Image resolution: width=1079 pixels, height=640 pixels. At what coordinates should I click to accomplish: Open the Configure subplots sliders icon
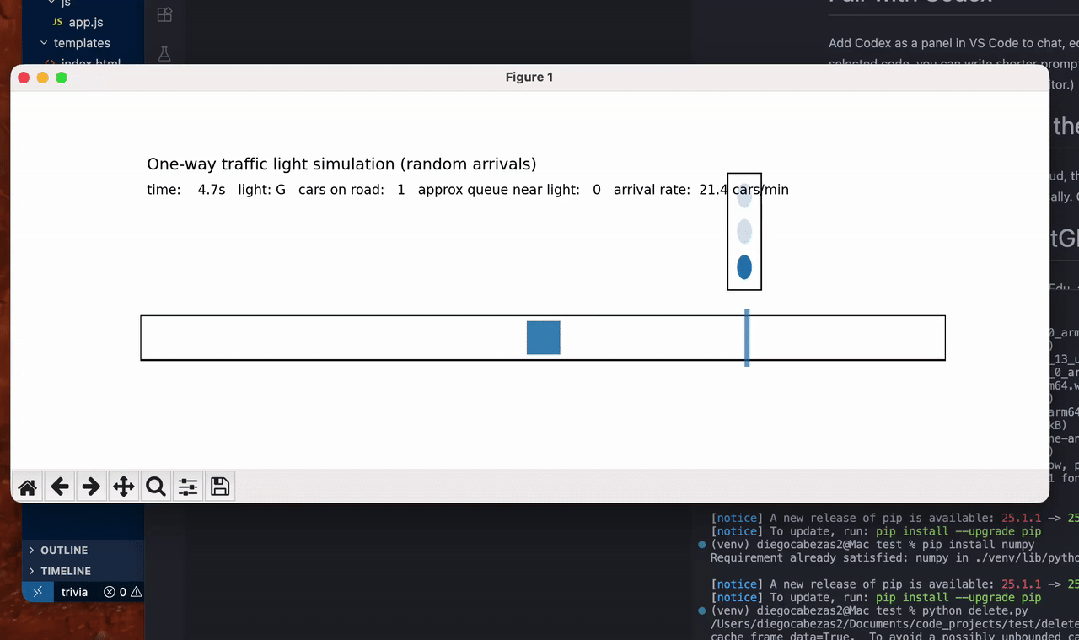pos(188,487)
